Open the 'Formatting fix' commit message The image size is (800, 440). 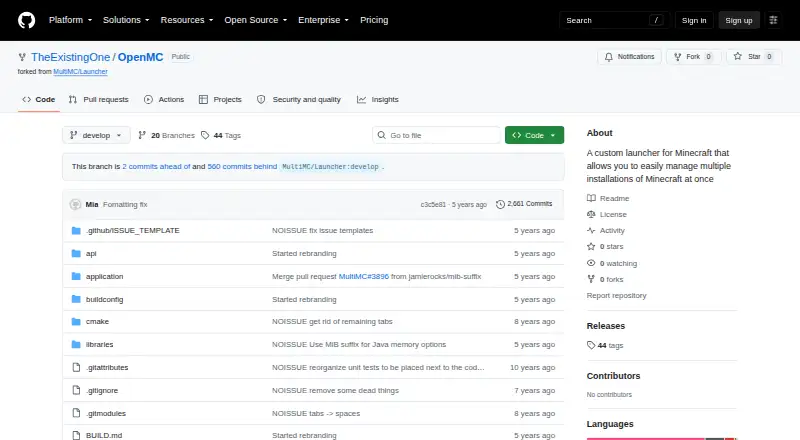pyautogui.click(x=125, y=204)
